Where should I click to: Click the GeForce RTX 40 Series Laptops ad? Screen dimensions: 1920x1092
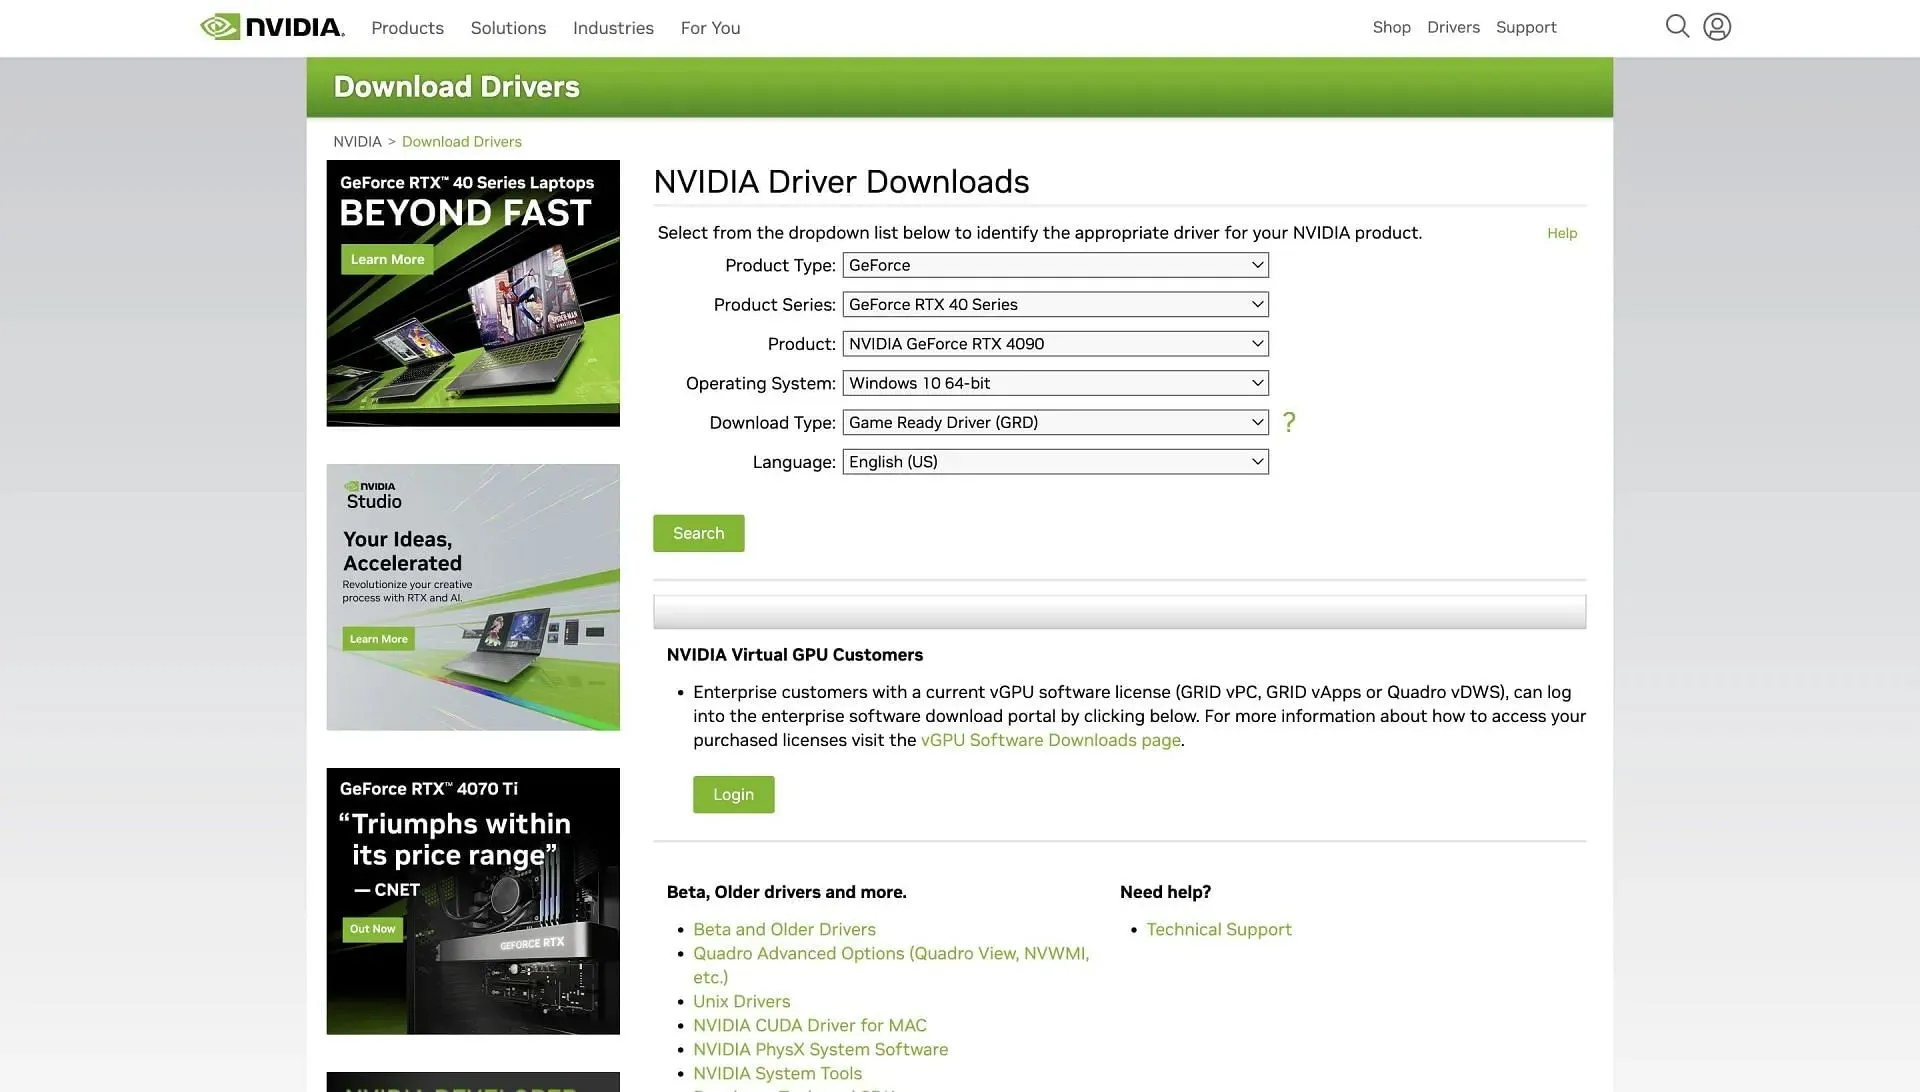point(472,293)
